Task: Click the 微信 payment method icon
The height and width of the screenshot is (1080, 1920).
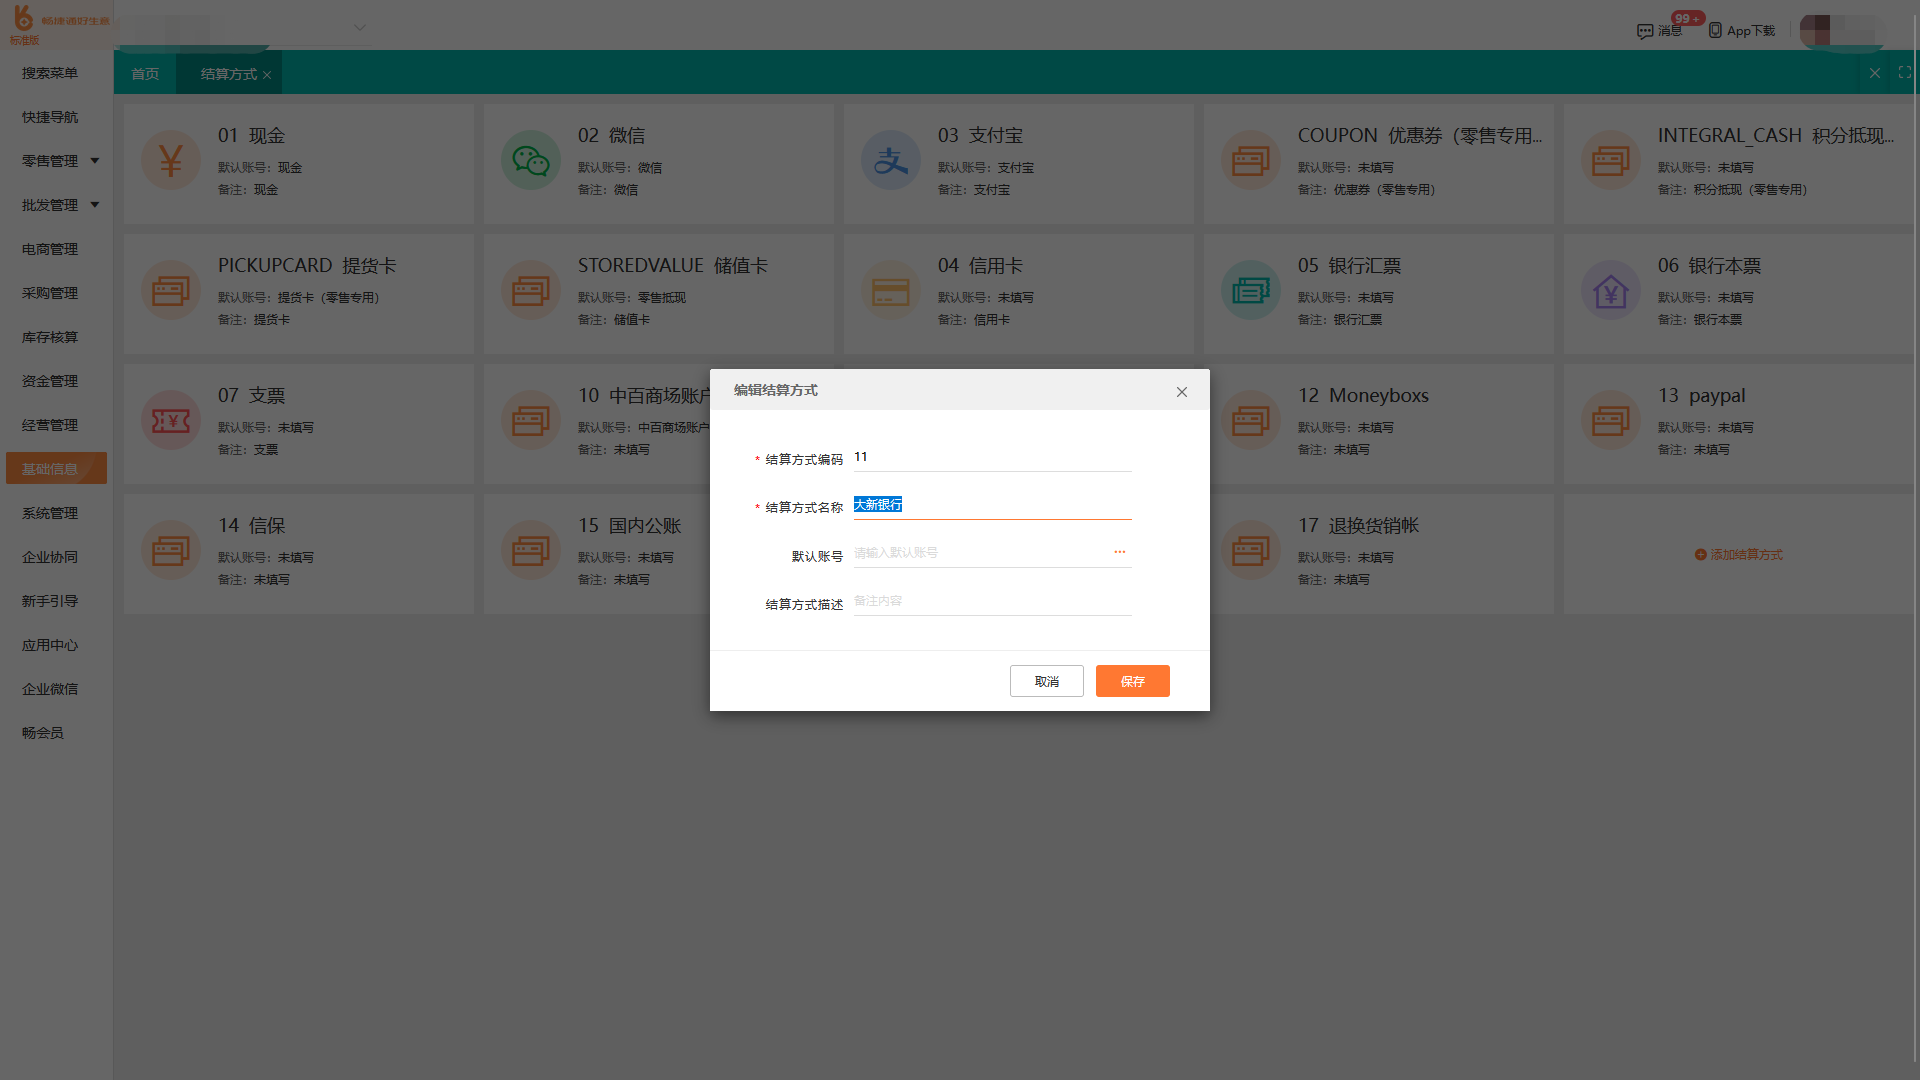Action: [x=530, y=158]
